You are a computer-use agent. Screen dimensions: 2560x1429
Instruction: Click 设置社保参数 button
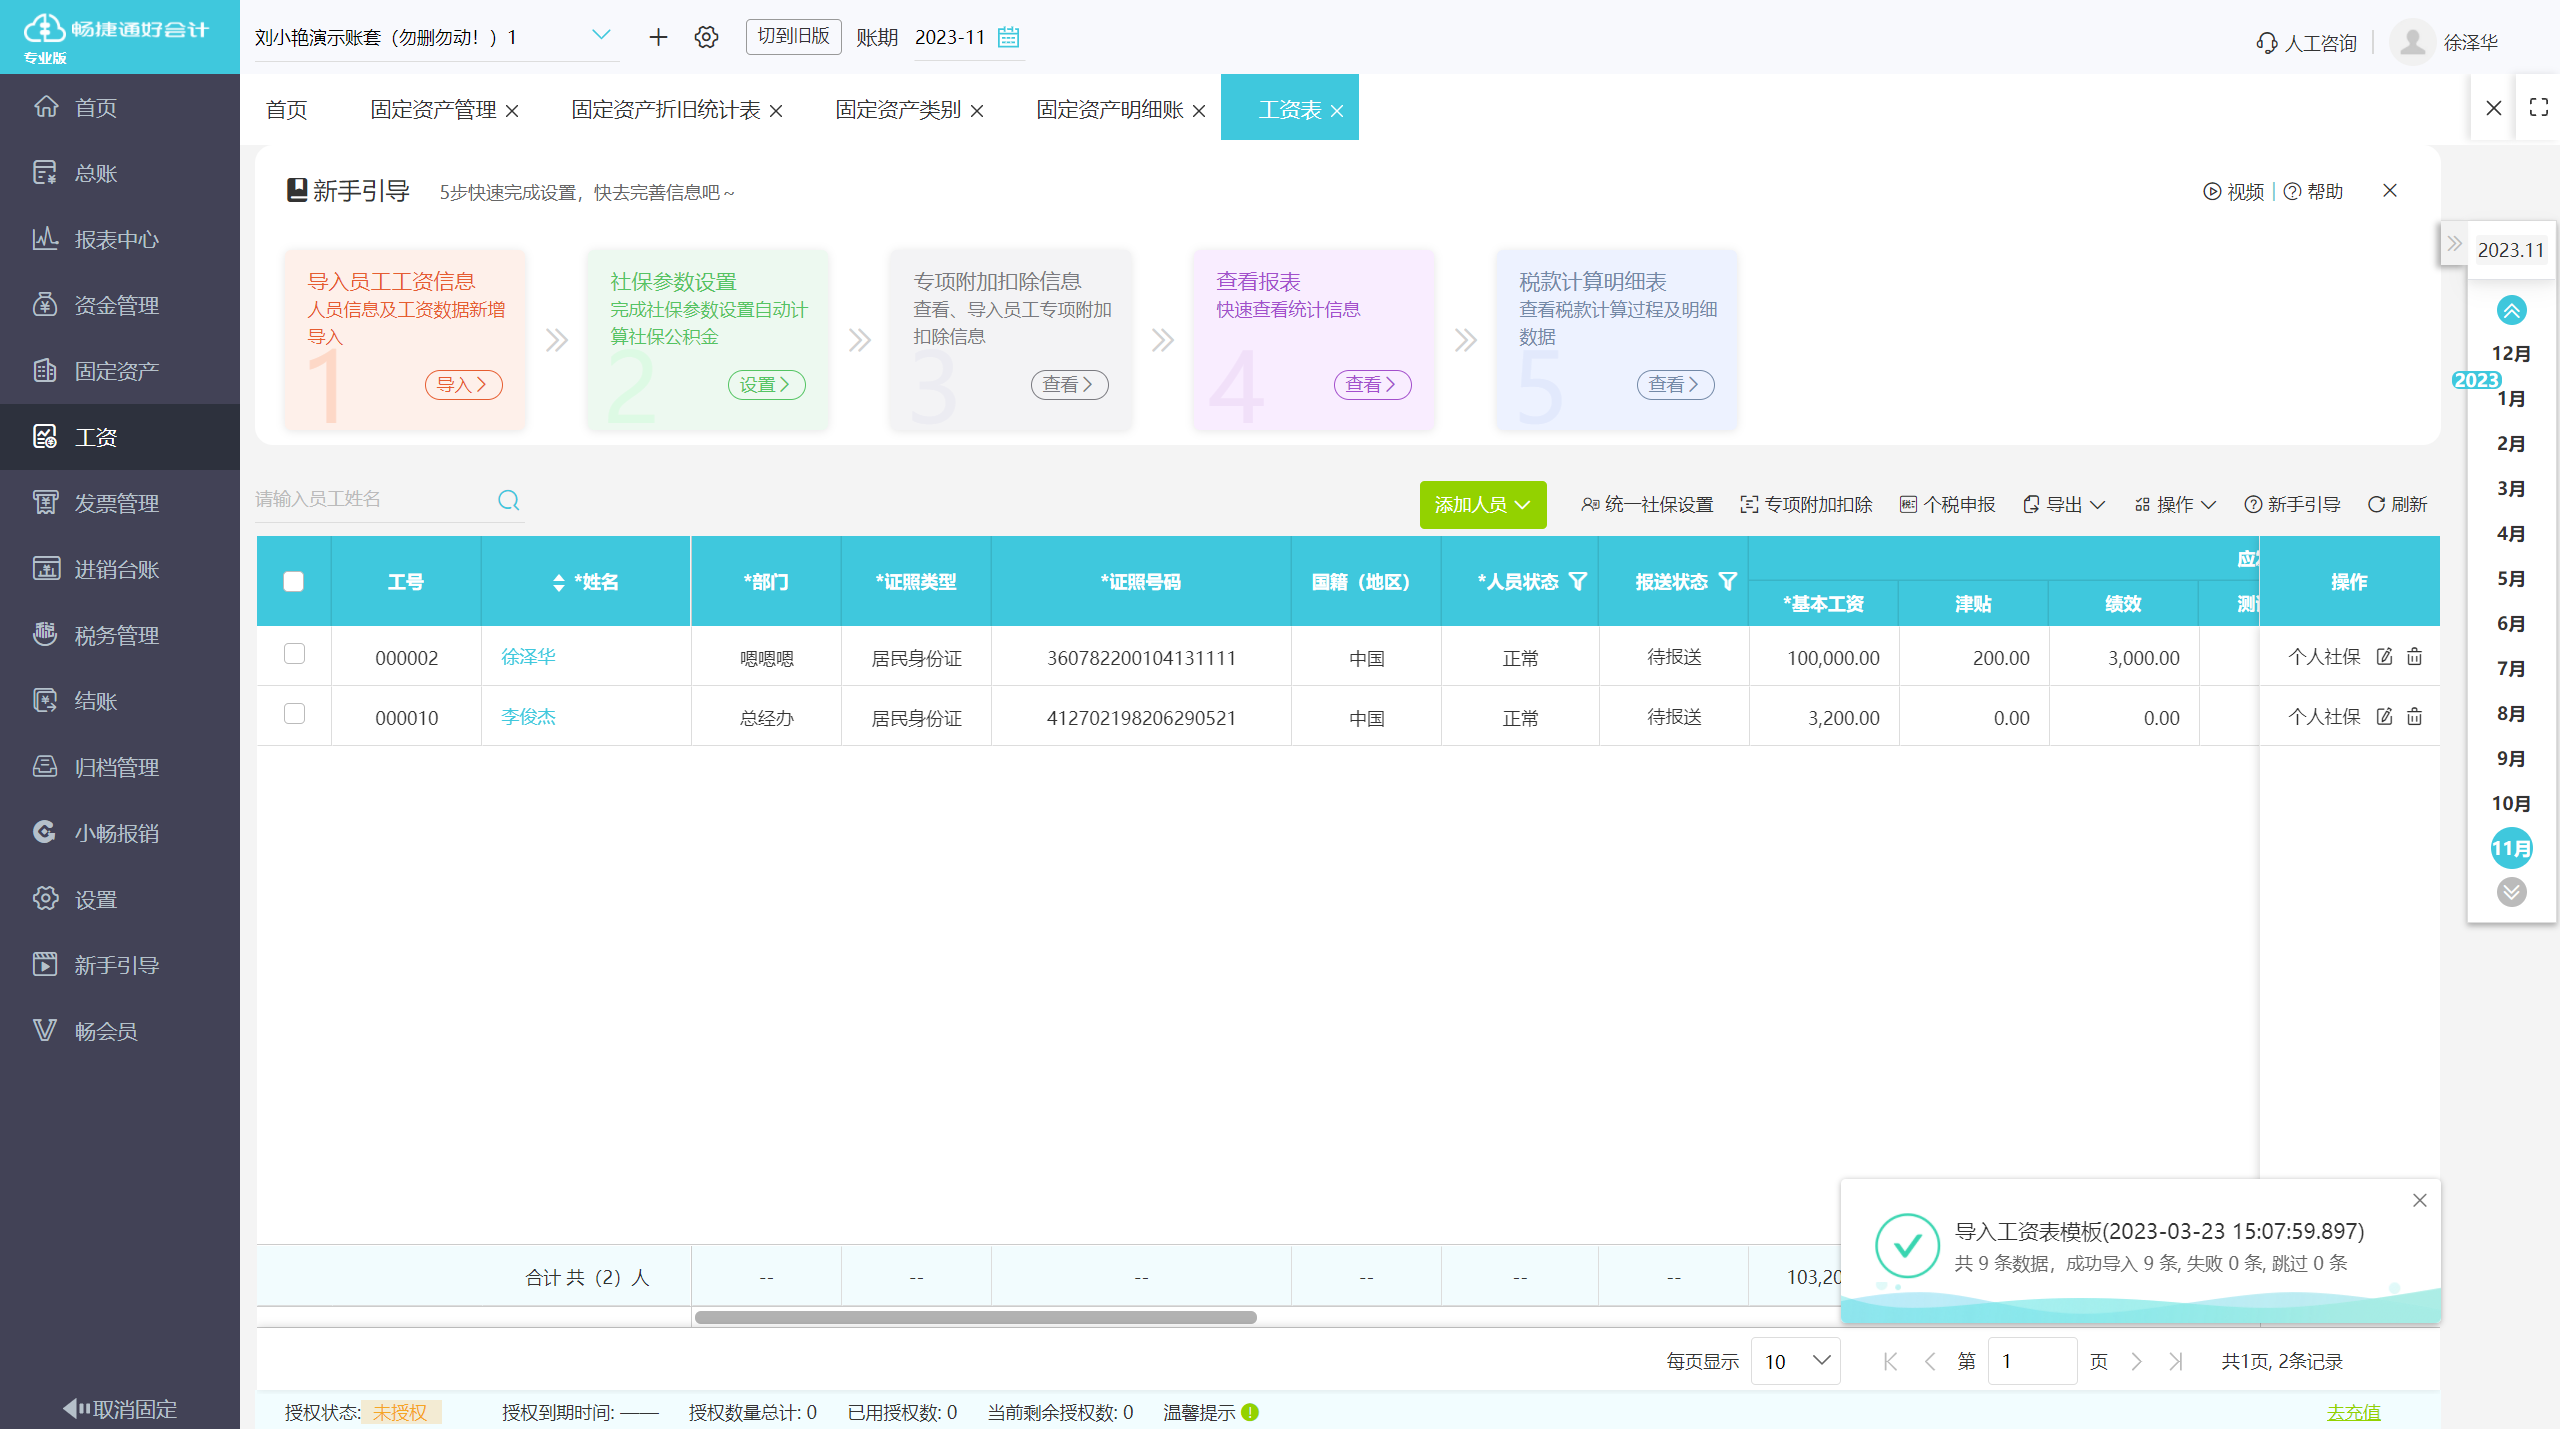pyautogui.click(x=765, y=385)
